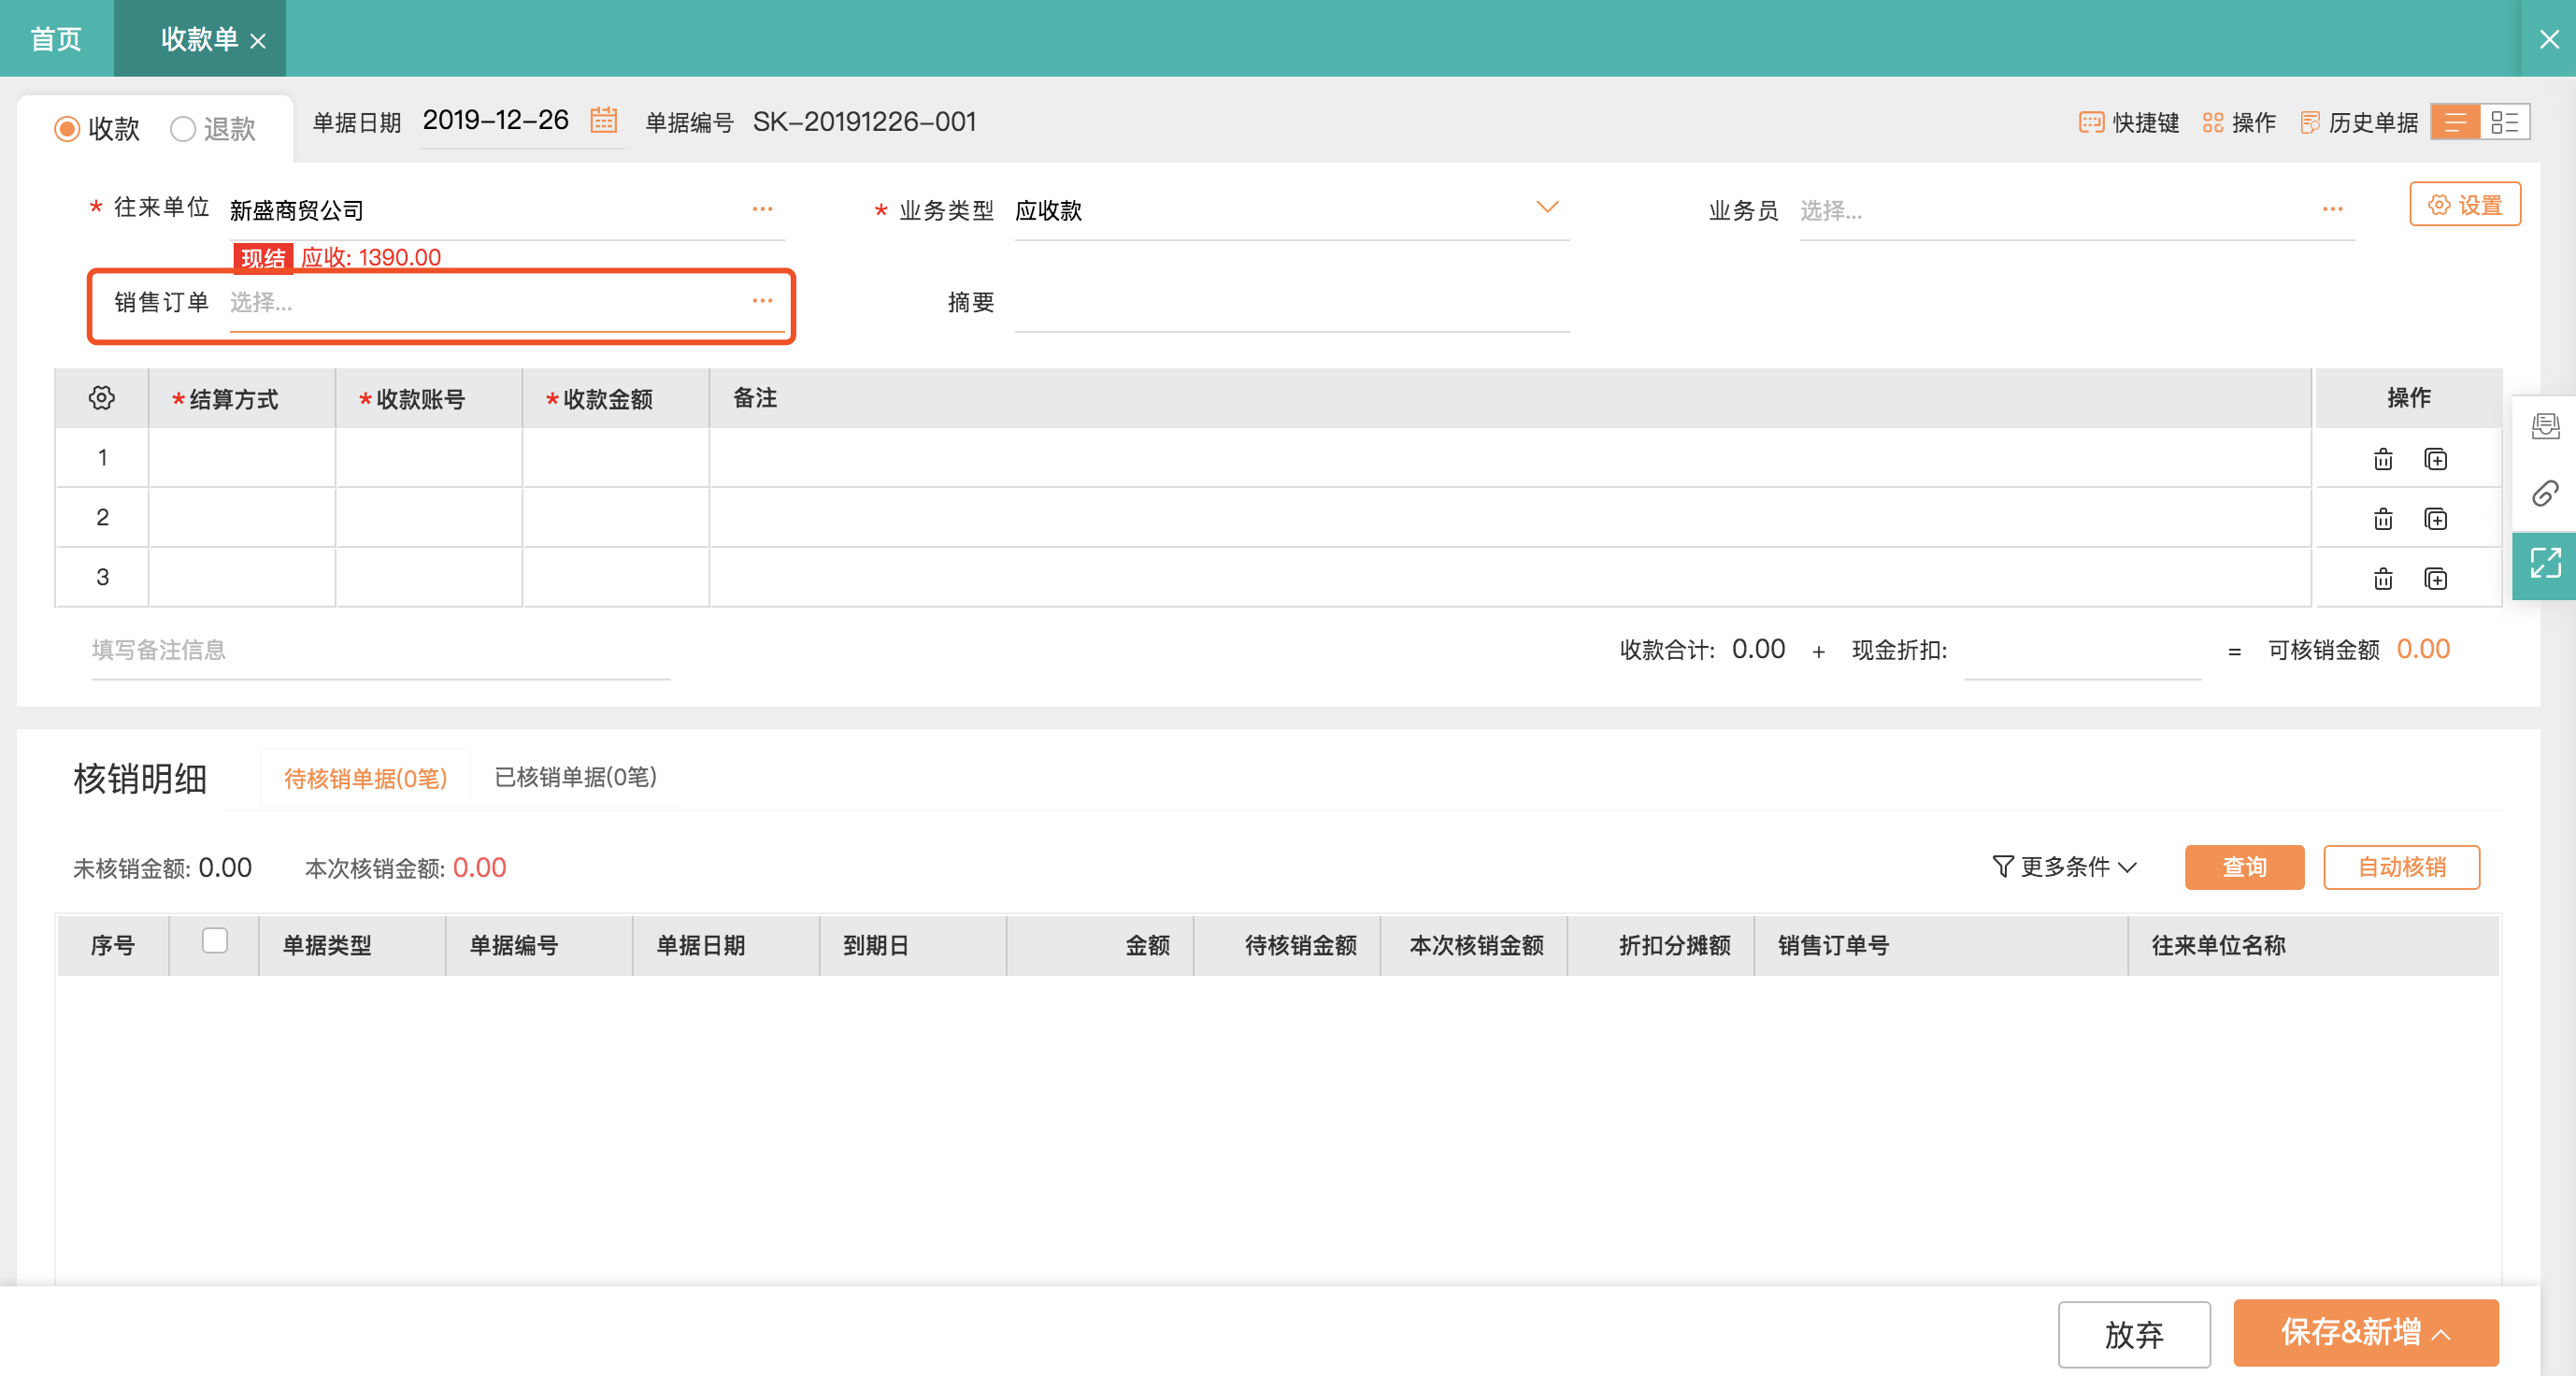Screen dimensions: 2576x1376
Task: Click 已核销单据 tab label
Action: click(x=578, y=779)
